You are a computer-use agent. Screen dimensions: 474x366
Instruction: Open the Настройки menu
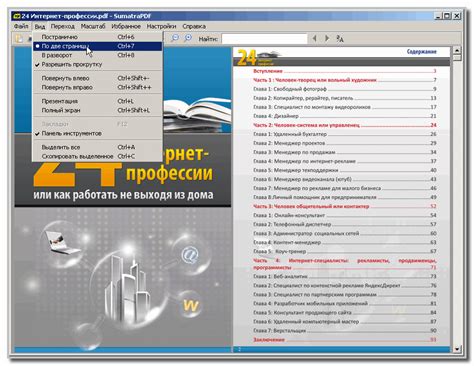[x=161, y=26]
